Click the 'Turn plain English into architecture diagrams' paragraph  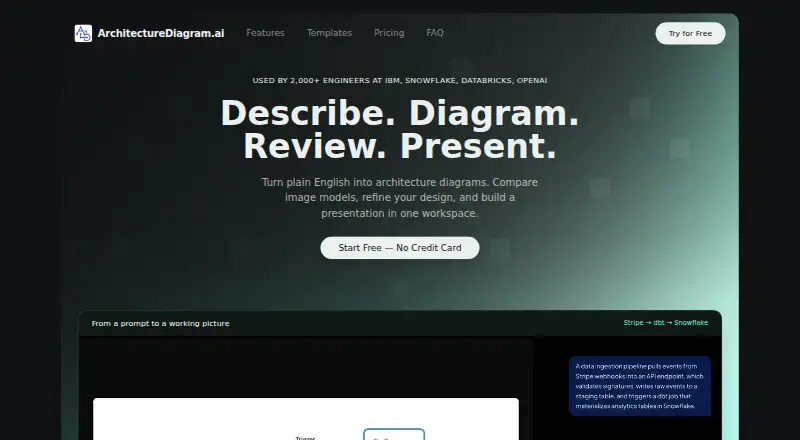point(399,198)
